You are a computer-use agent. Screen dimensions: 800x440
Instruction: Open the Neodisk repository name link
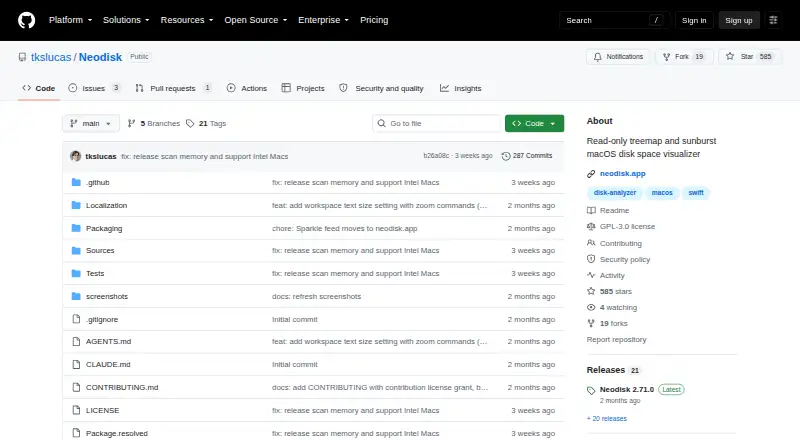[x=101, y=57]
